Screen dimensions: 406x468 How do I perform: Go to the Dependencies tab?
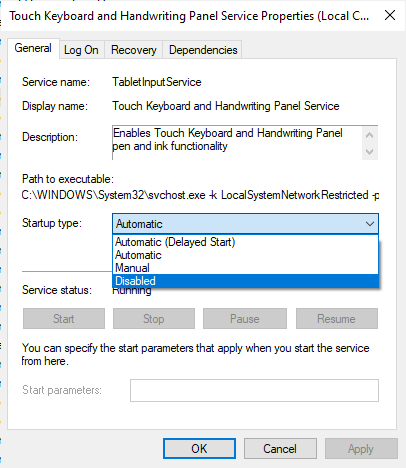(x=203, y=50)
